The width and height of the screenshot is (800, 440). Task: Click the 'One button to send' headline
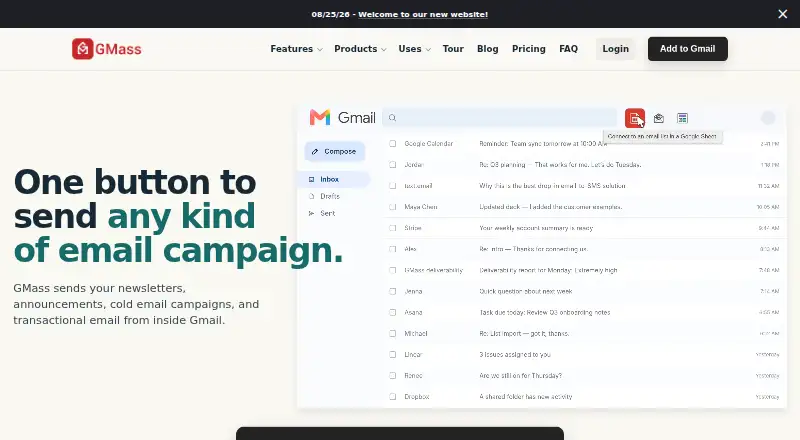[178, 216]
